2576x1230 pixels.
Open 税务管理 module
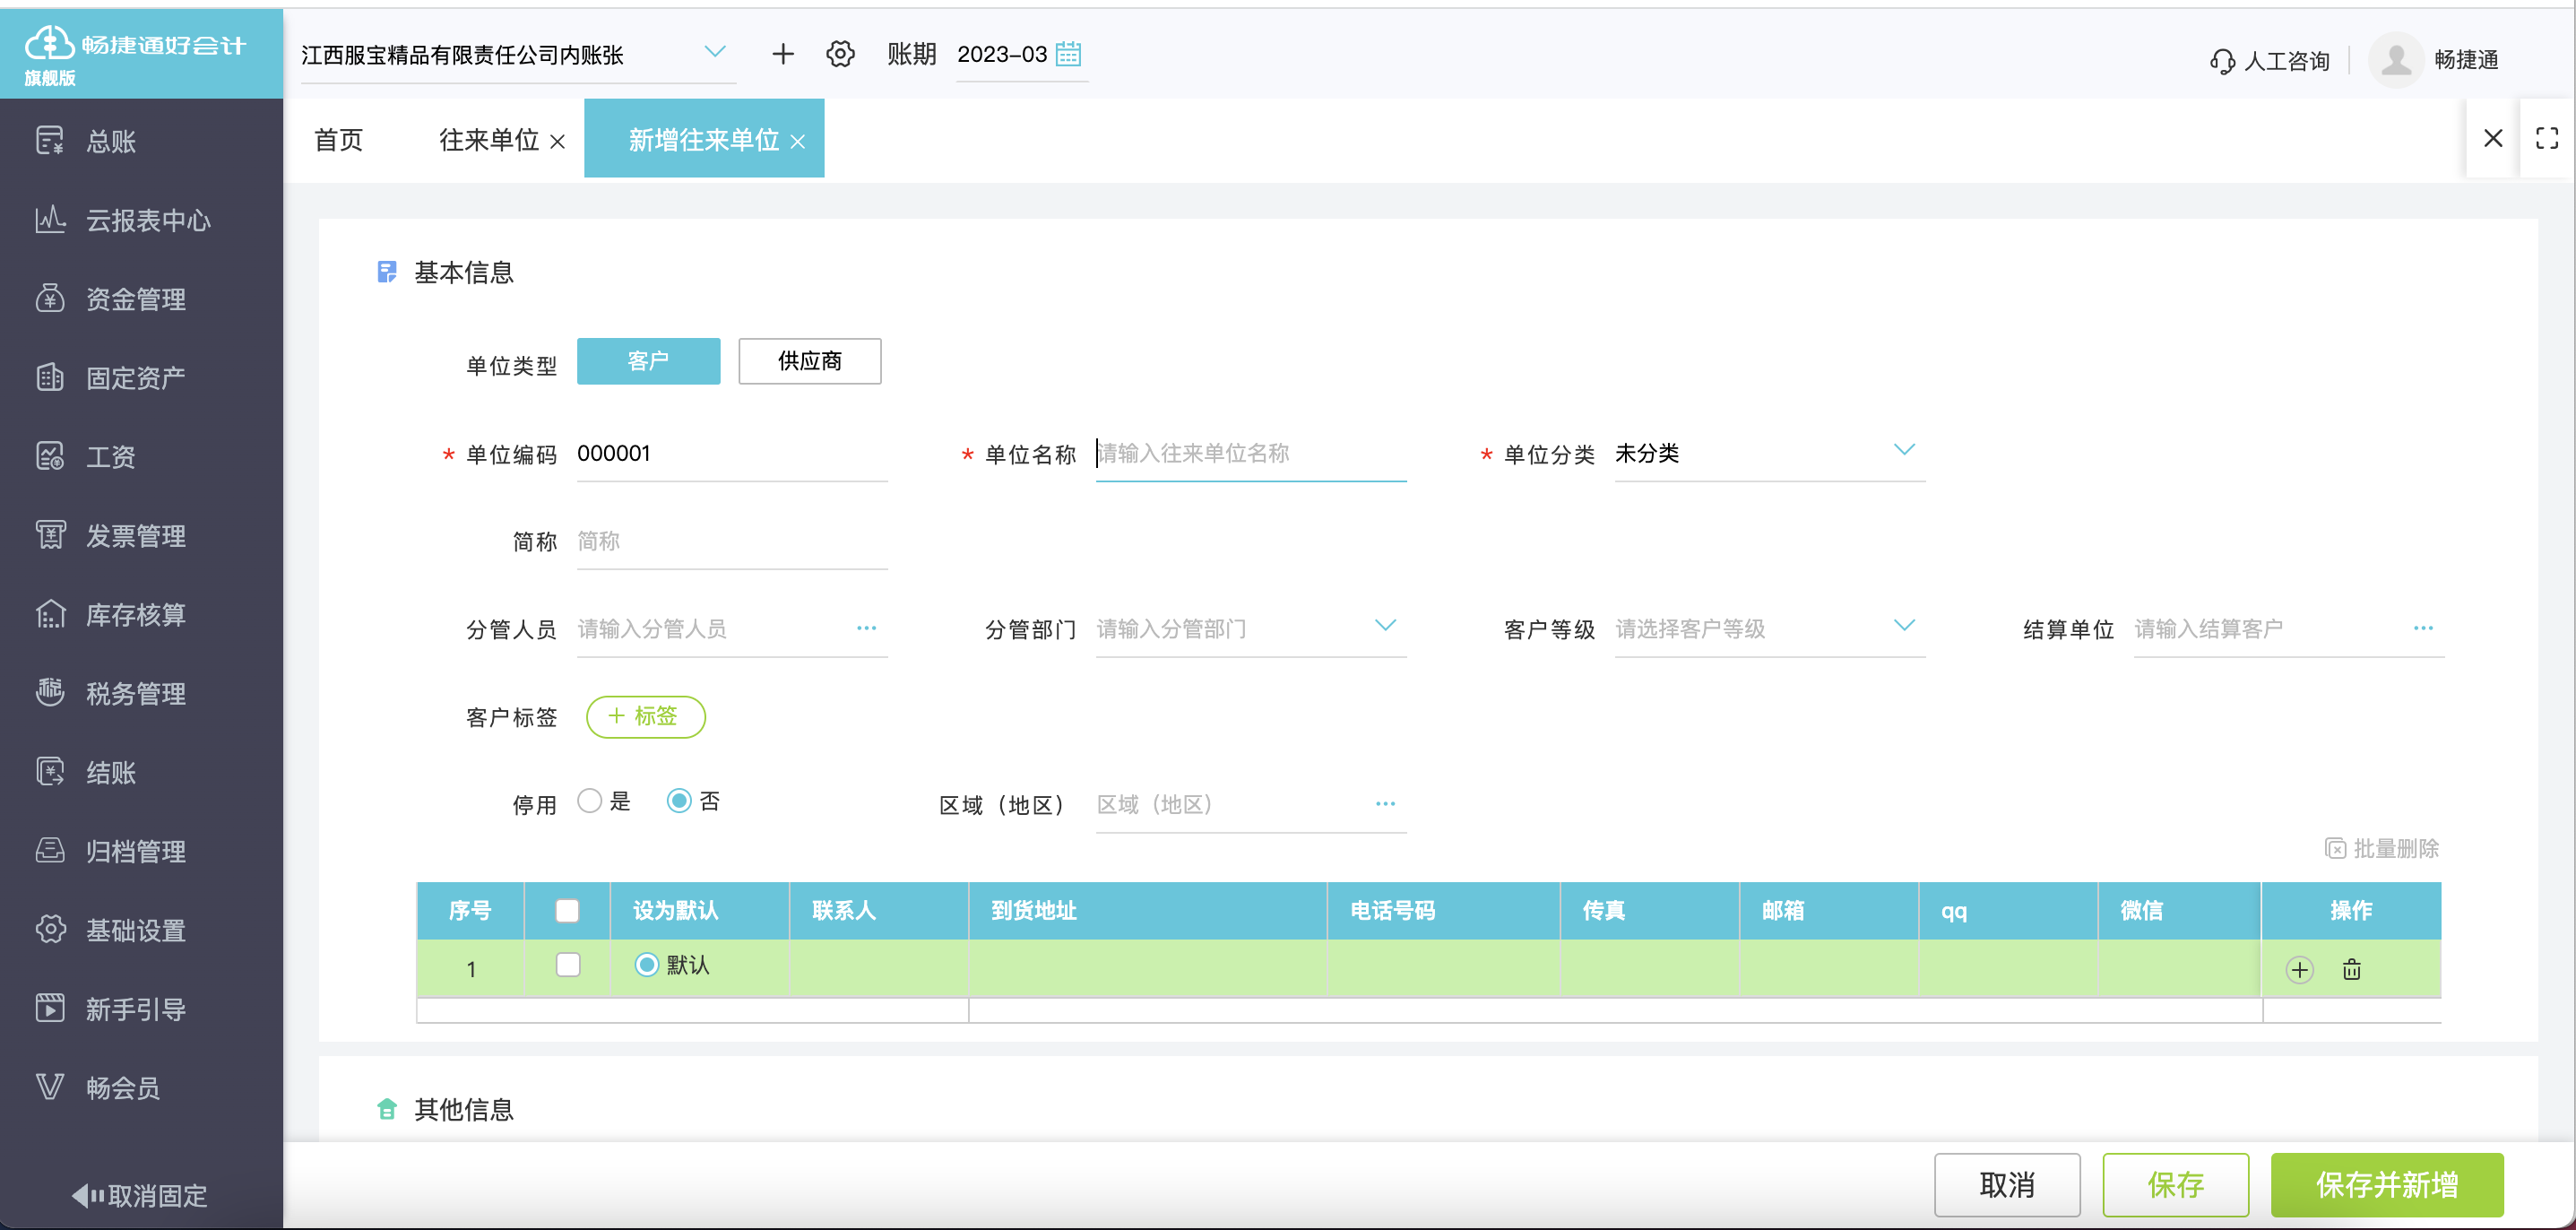pos(140,691)
